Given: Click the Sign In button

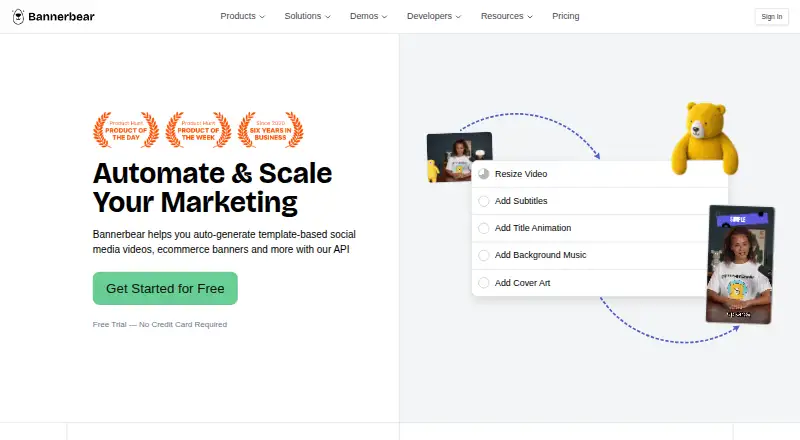Looking at the screenshot, I should coord(771,17).
